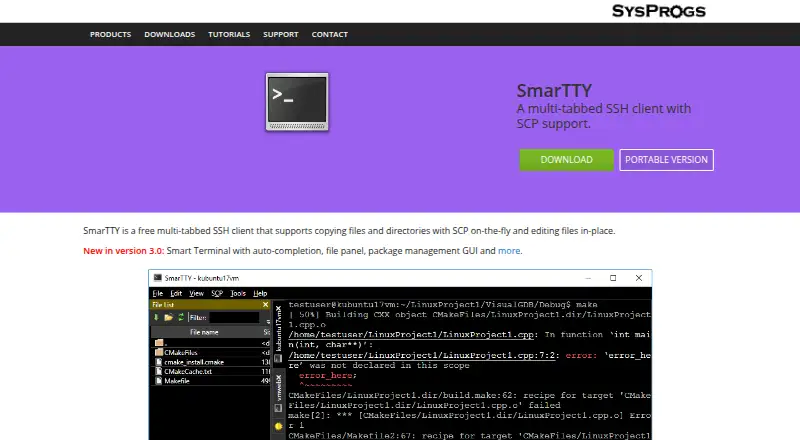Click the 'SmarTTY - kubuntu17vm' window title

click(202, 278)
